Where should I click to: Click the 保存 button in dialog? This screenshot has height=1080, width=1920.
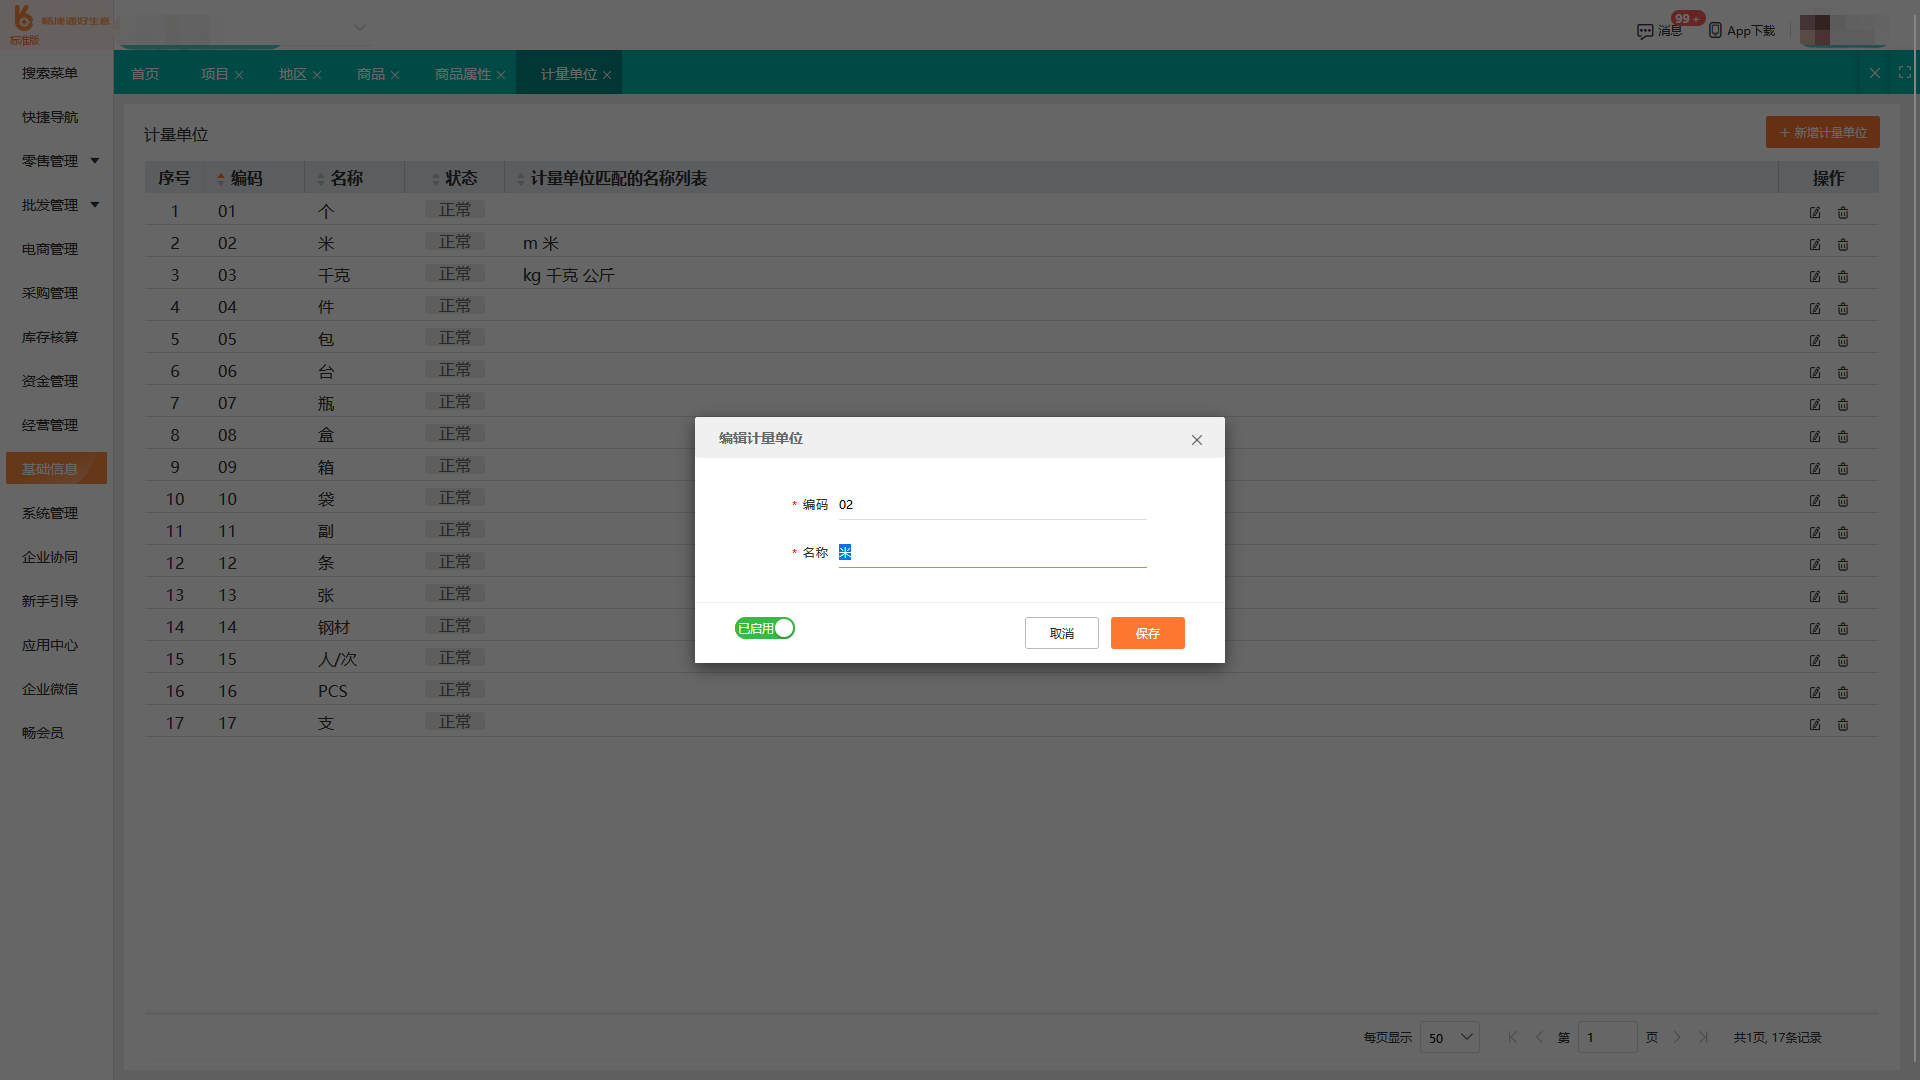[x=1147, y=633]
